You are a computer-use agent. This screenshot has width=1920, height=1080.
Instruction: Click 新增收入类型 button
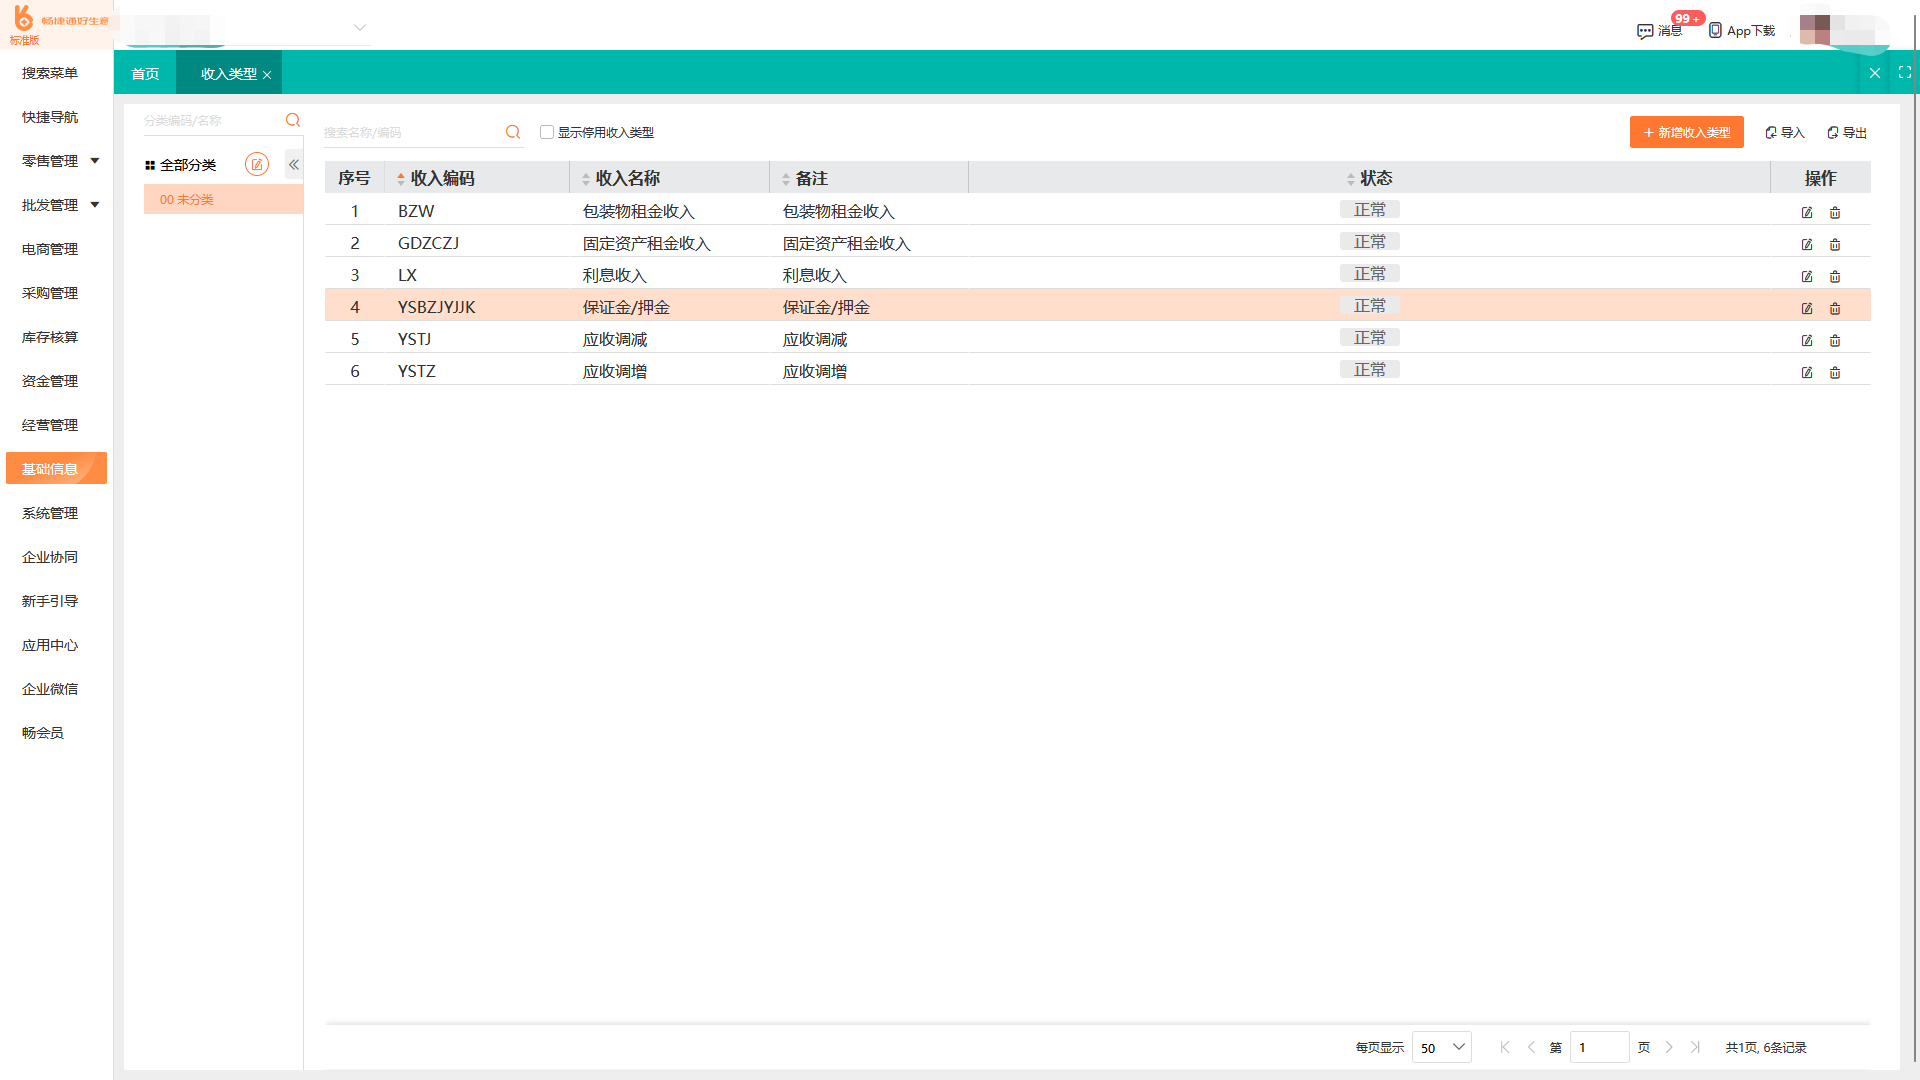point(1689,132)
